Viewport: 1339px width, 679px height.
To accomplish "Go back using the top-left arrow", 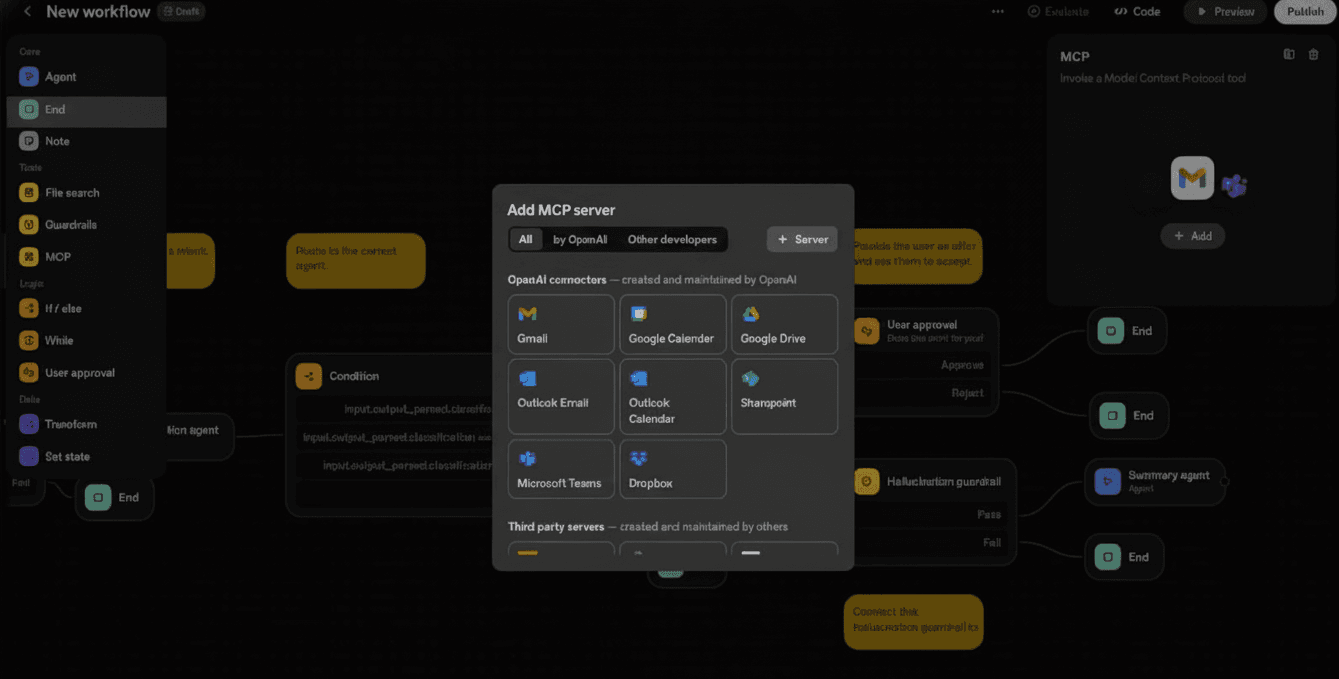I will 27,12.
